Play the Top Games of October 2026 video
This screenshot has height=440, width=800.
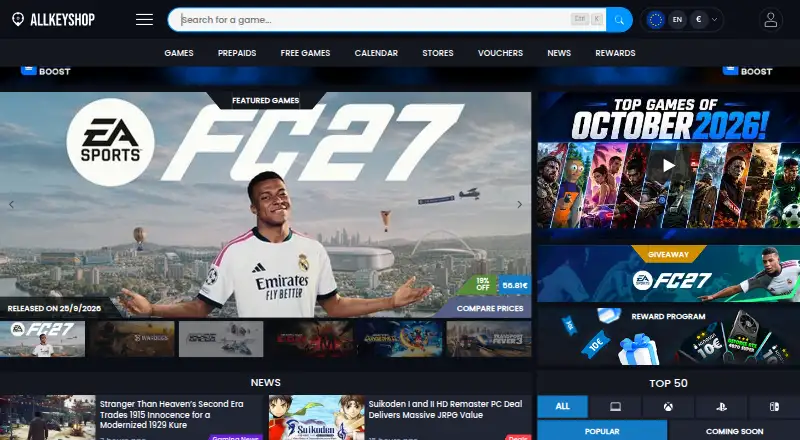click(668, 165)
